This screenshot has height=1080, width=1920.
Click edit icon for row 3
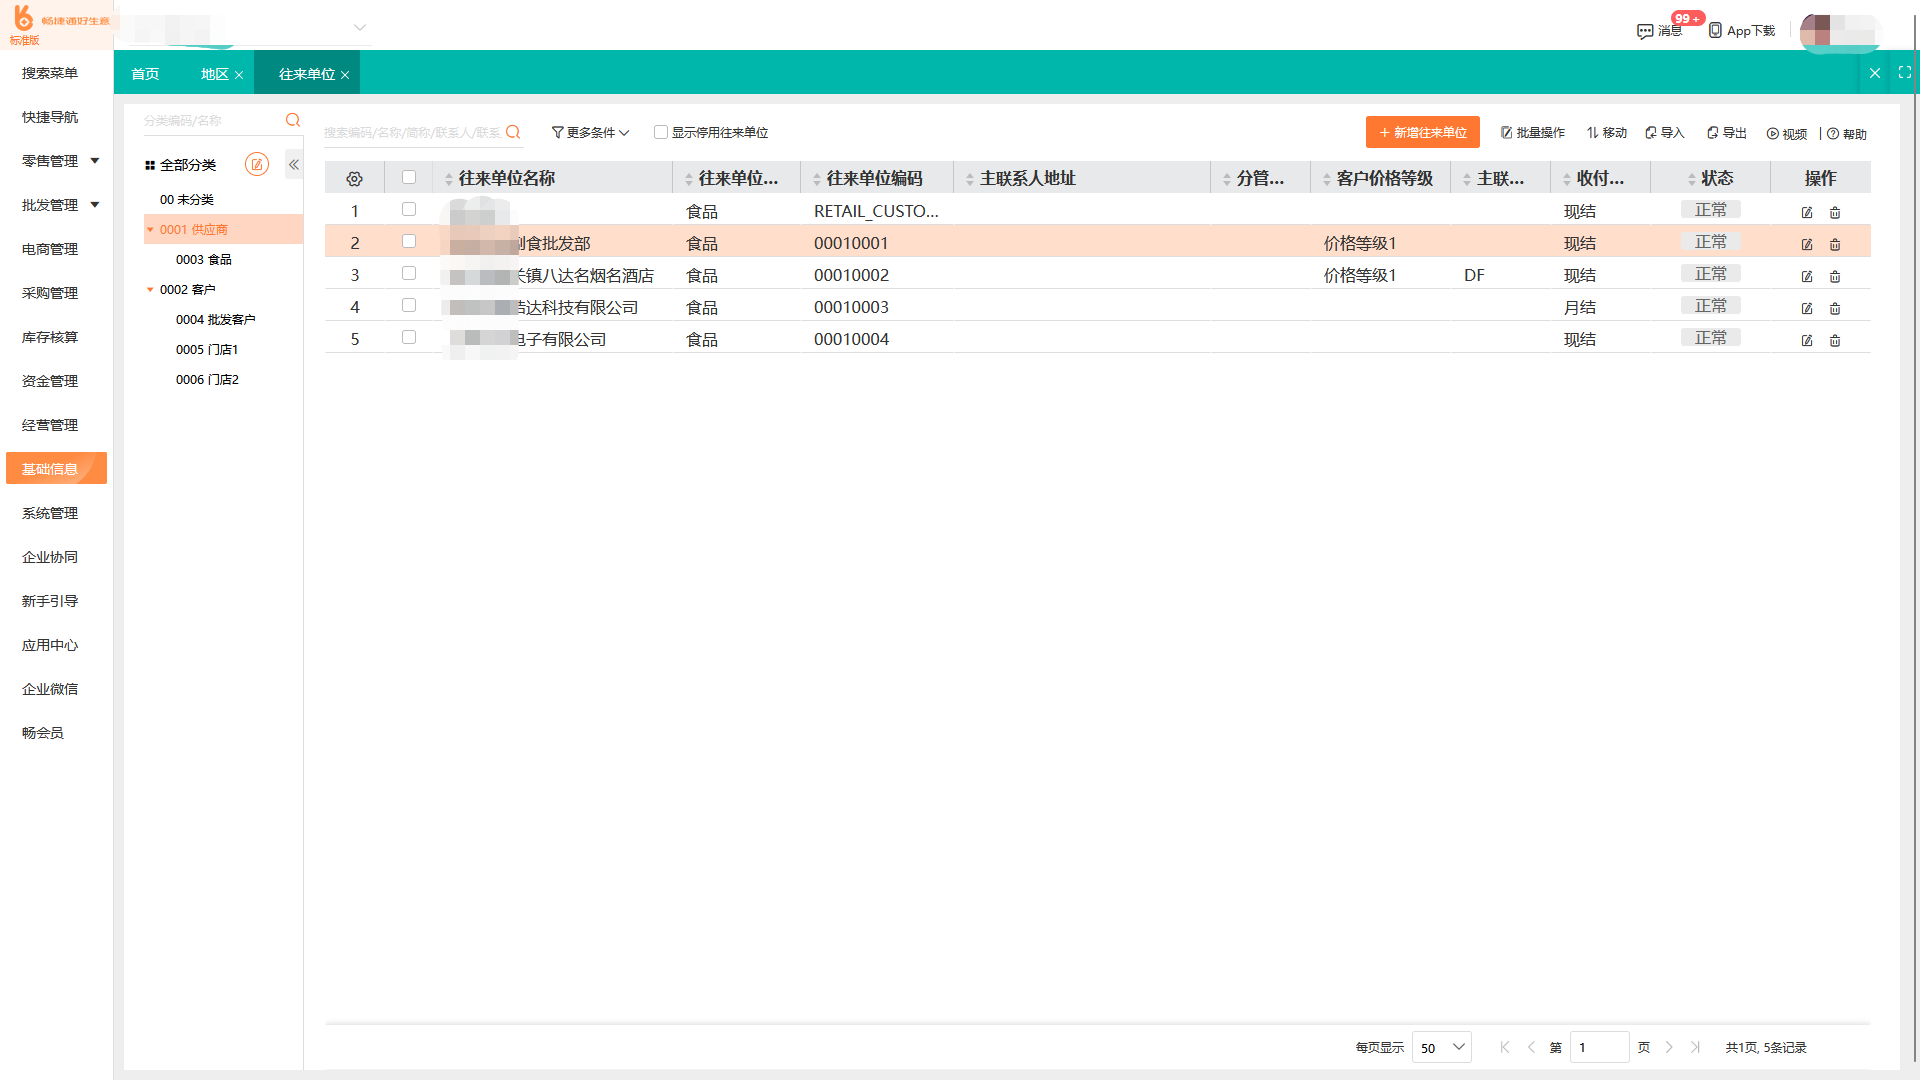tap(1807, 276)
